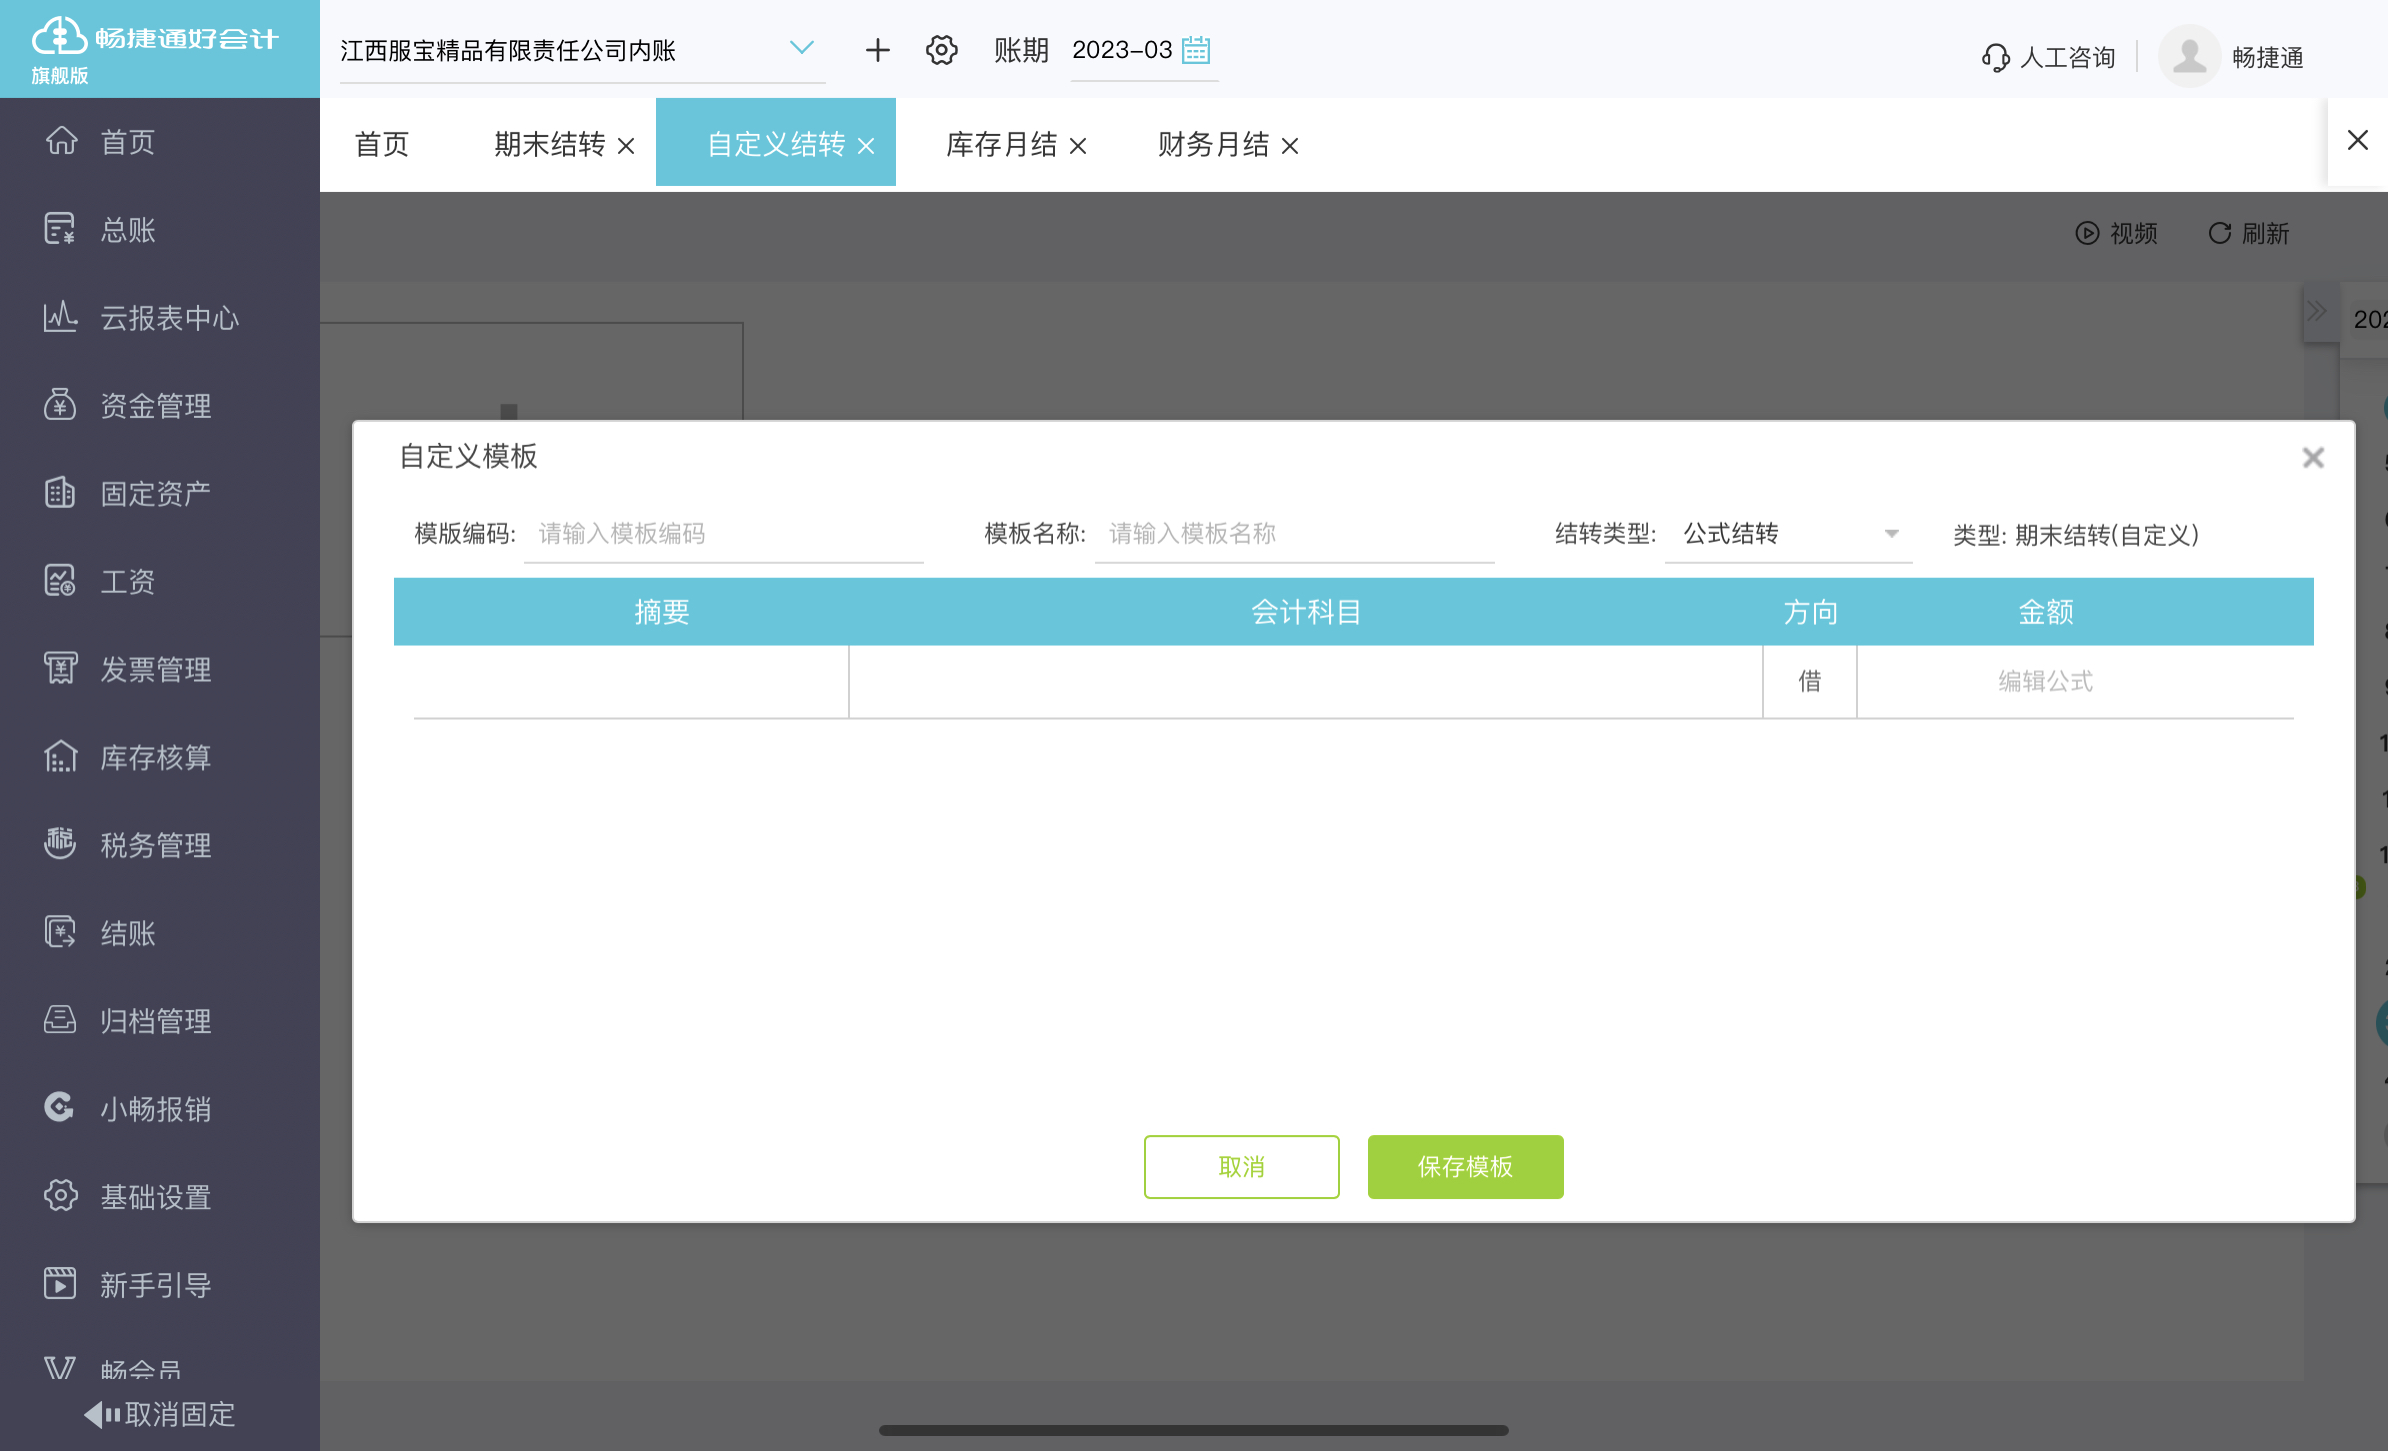The height and width of the screenshot is (1451, 2388).
Task: Click the 总账 sidebar icon
Action: tap(60, 228)
